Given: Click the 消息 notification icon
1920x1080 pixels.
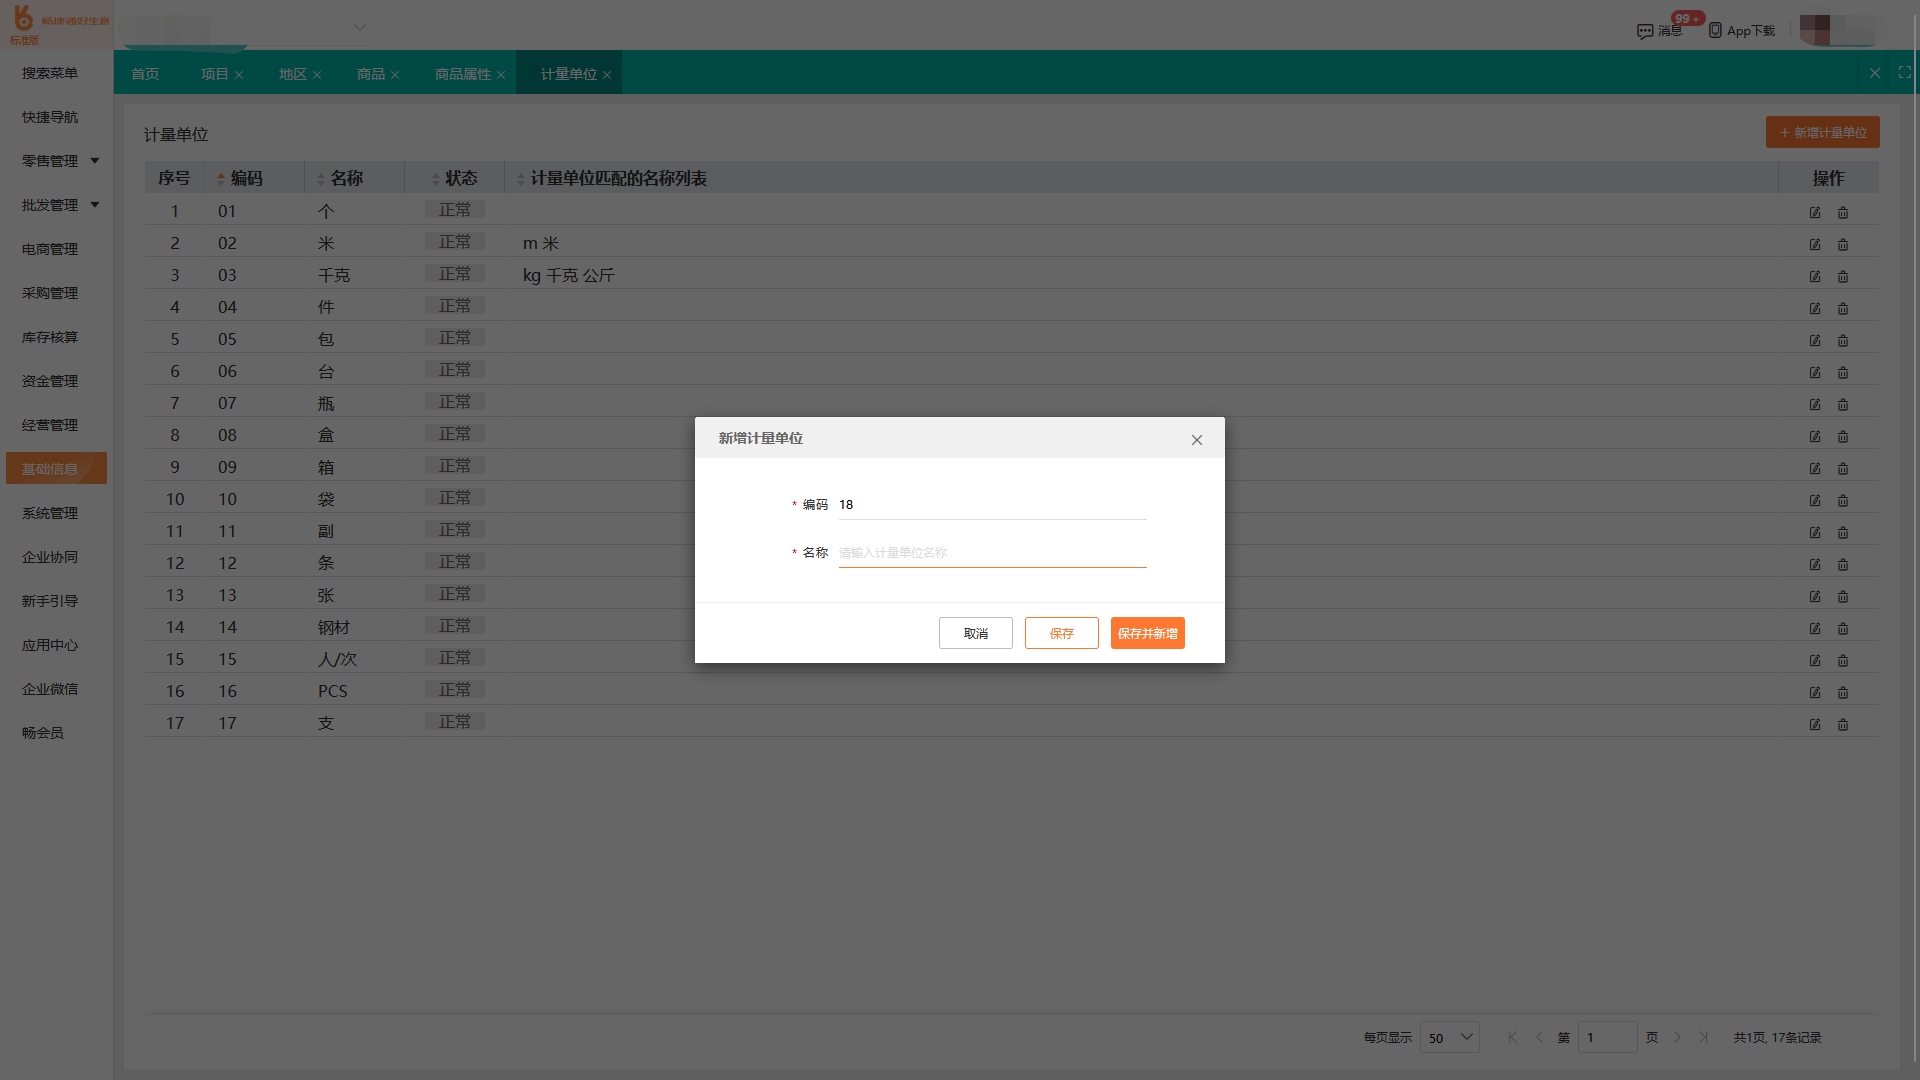Looking at the screenshot, I should (1659, 29).
